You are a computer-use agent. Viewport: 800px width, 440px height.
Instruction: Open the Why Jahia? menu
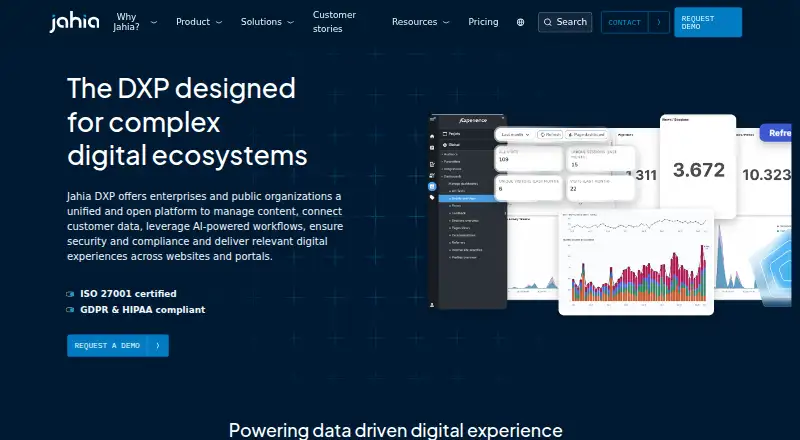tap(126, 22)
